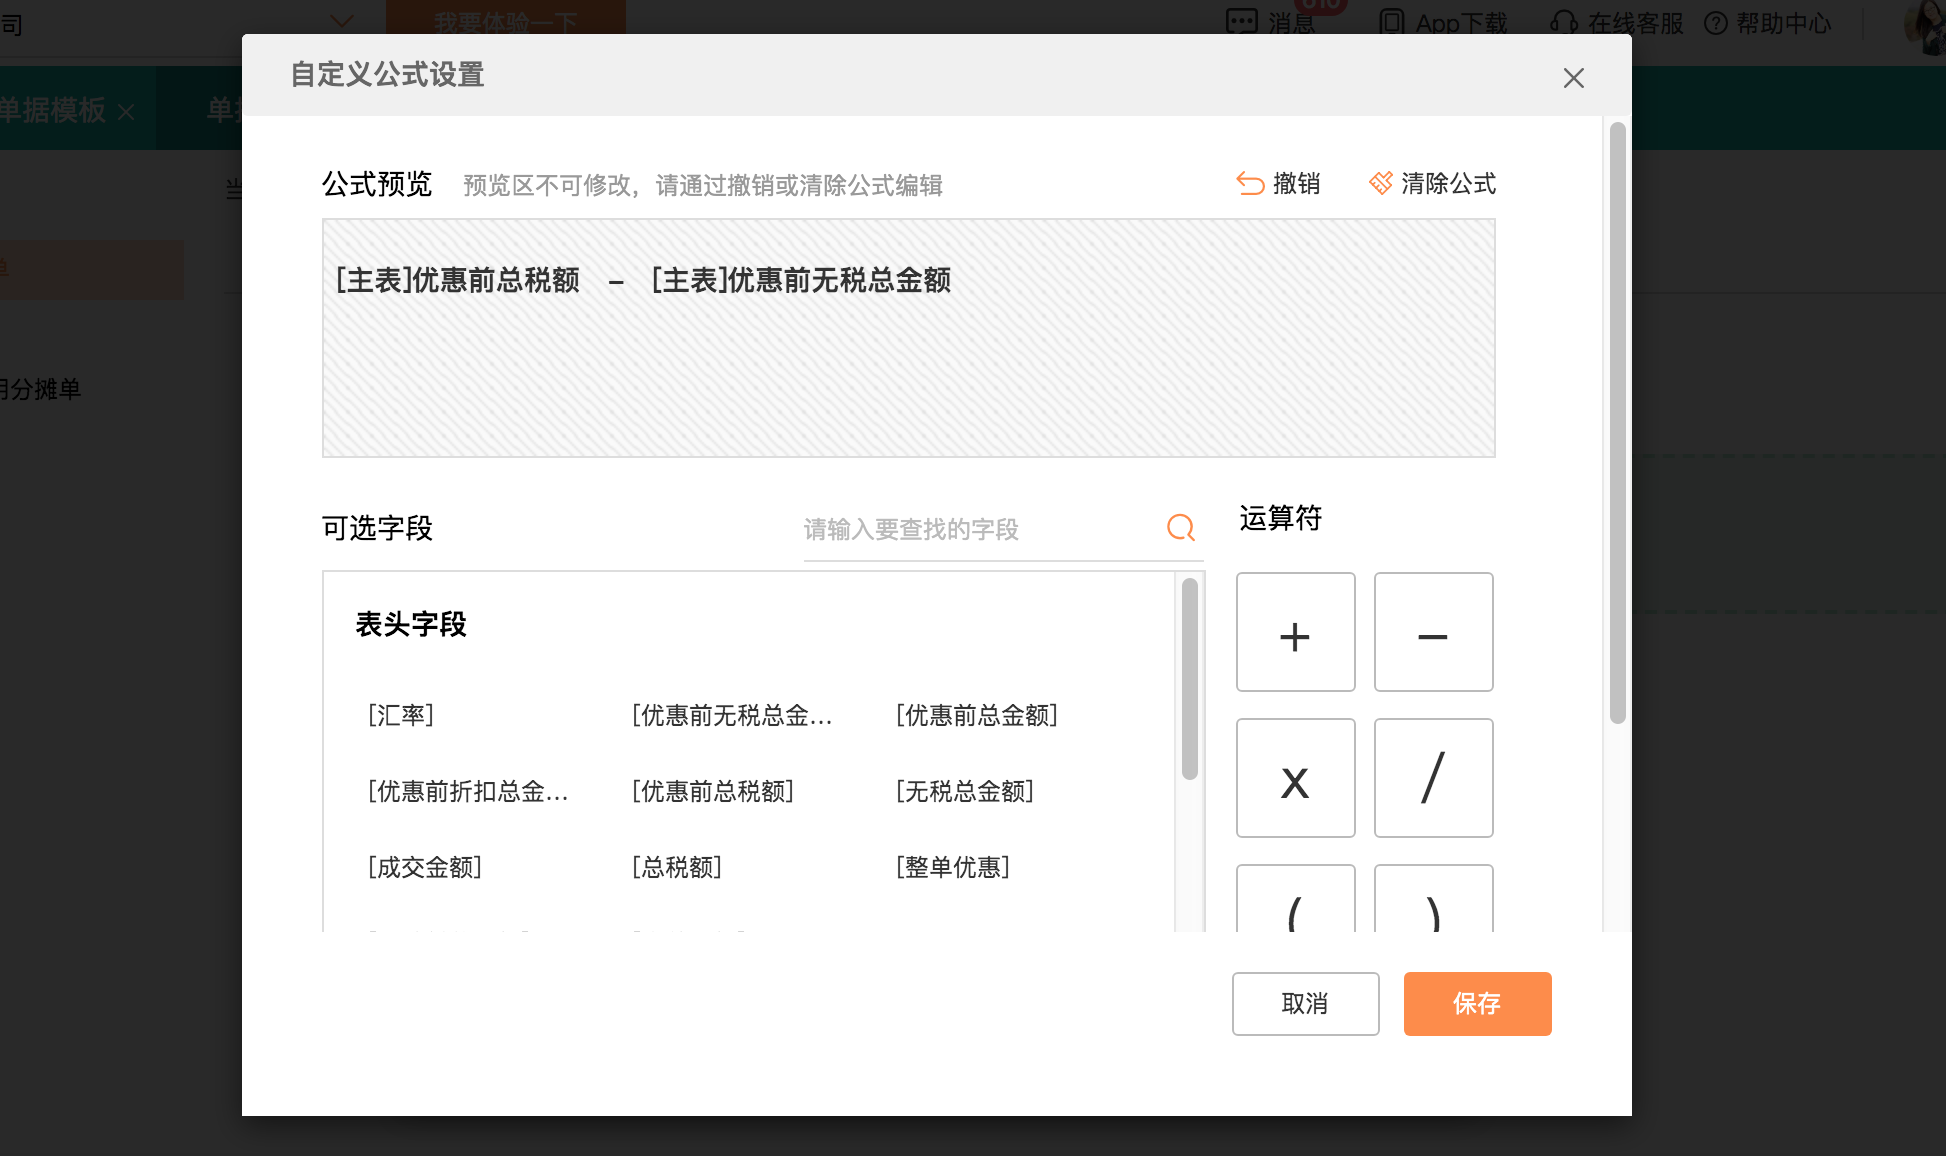This screenshot has height=1156, width=1946.
Task: Cancel the dialog with 取消
Action: pos(1305,1002)
